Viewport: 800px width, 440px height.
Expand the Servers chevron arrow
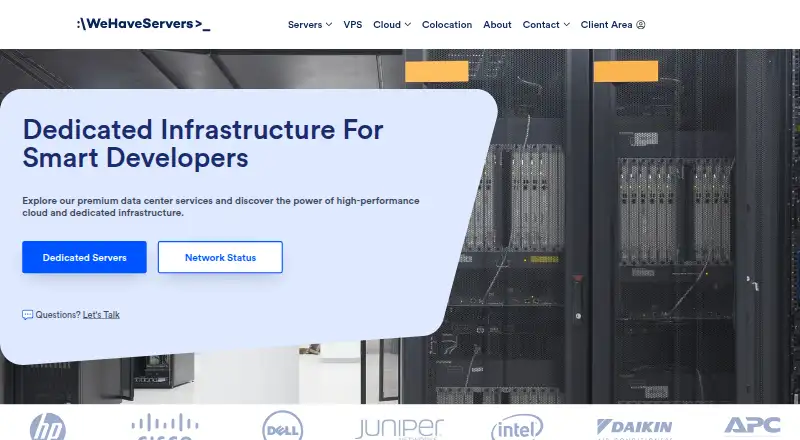click(x=329, y=25)
